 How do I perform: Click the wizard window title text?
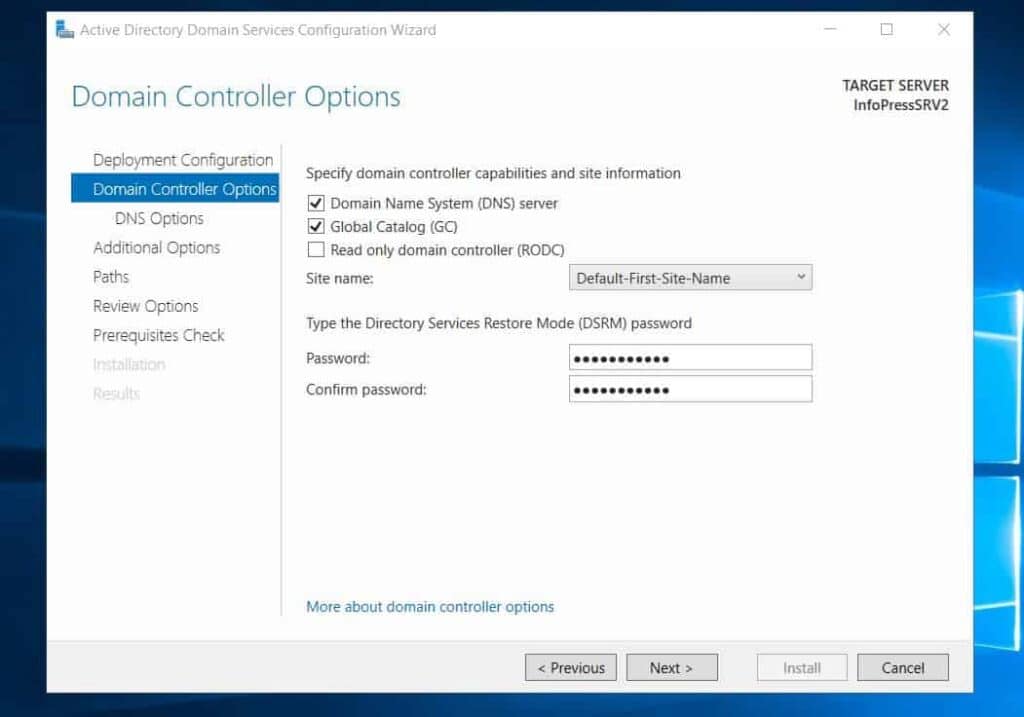point(258,30)
